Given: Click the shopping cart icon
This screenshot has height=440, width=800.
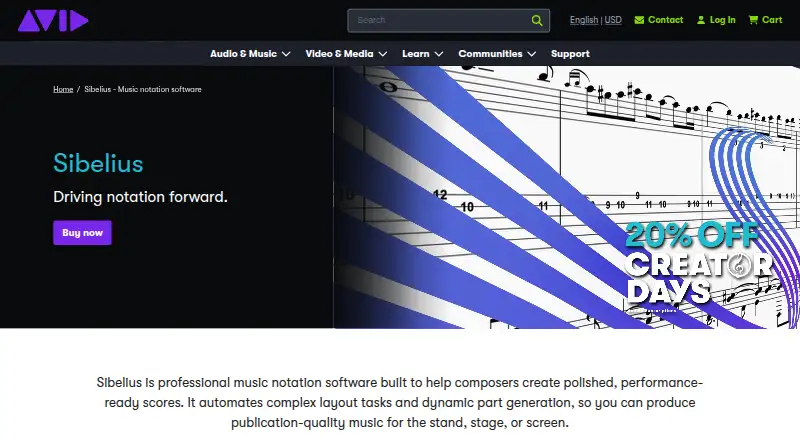Looking at the screenshot, I should [x=753, y=20].
